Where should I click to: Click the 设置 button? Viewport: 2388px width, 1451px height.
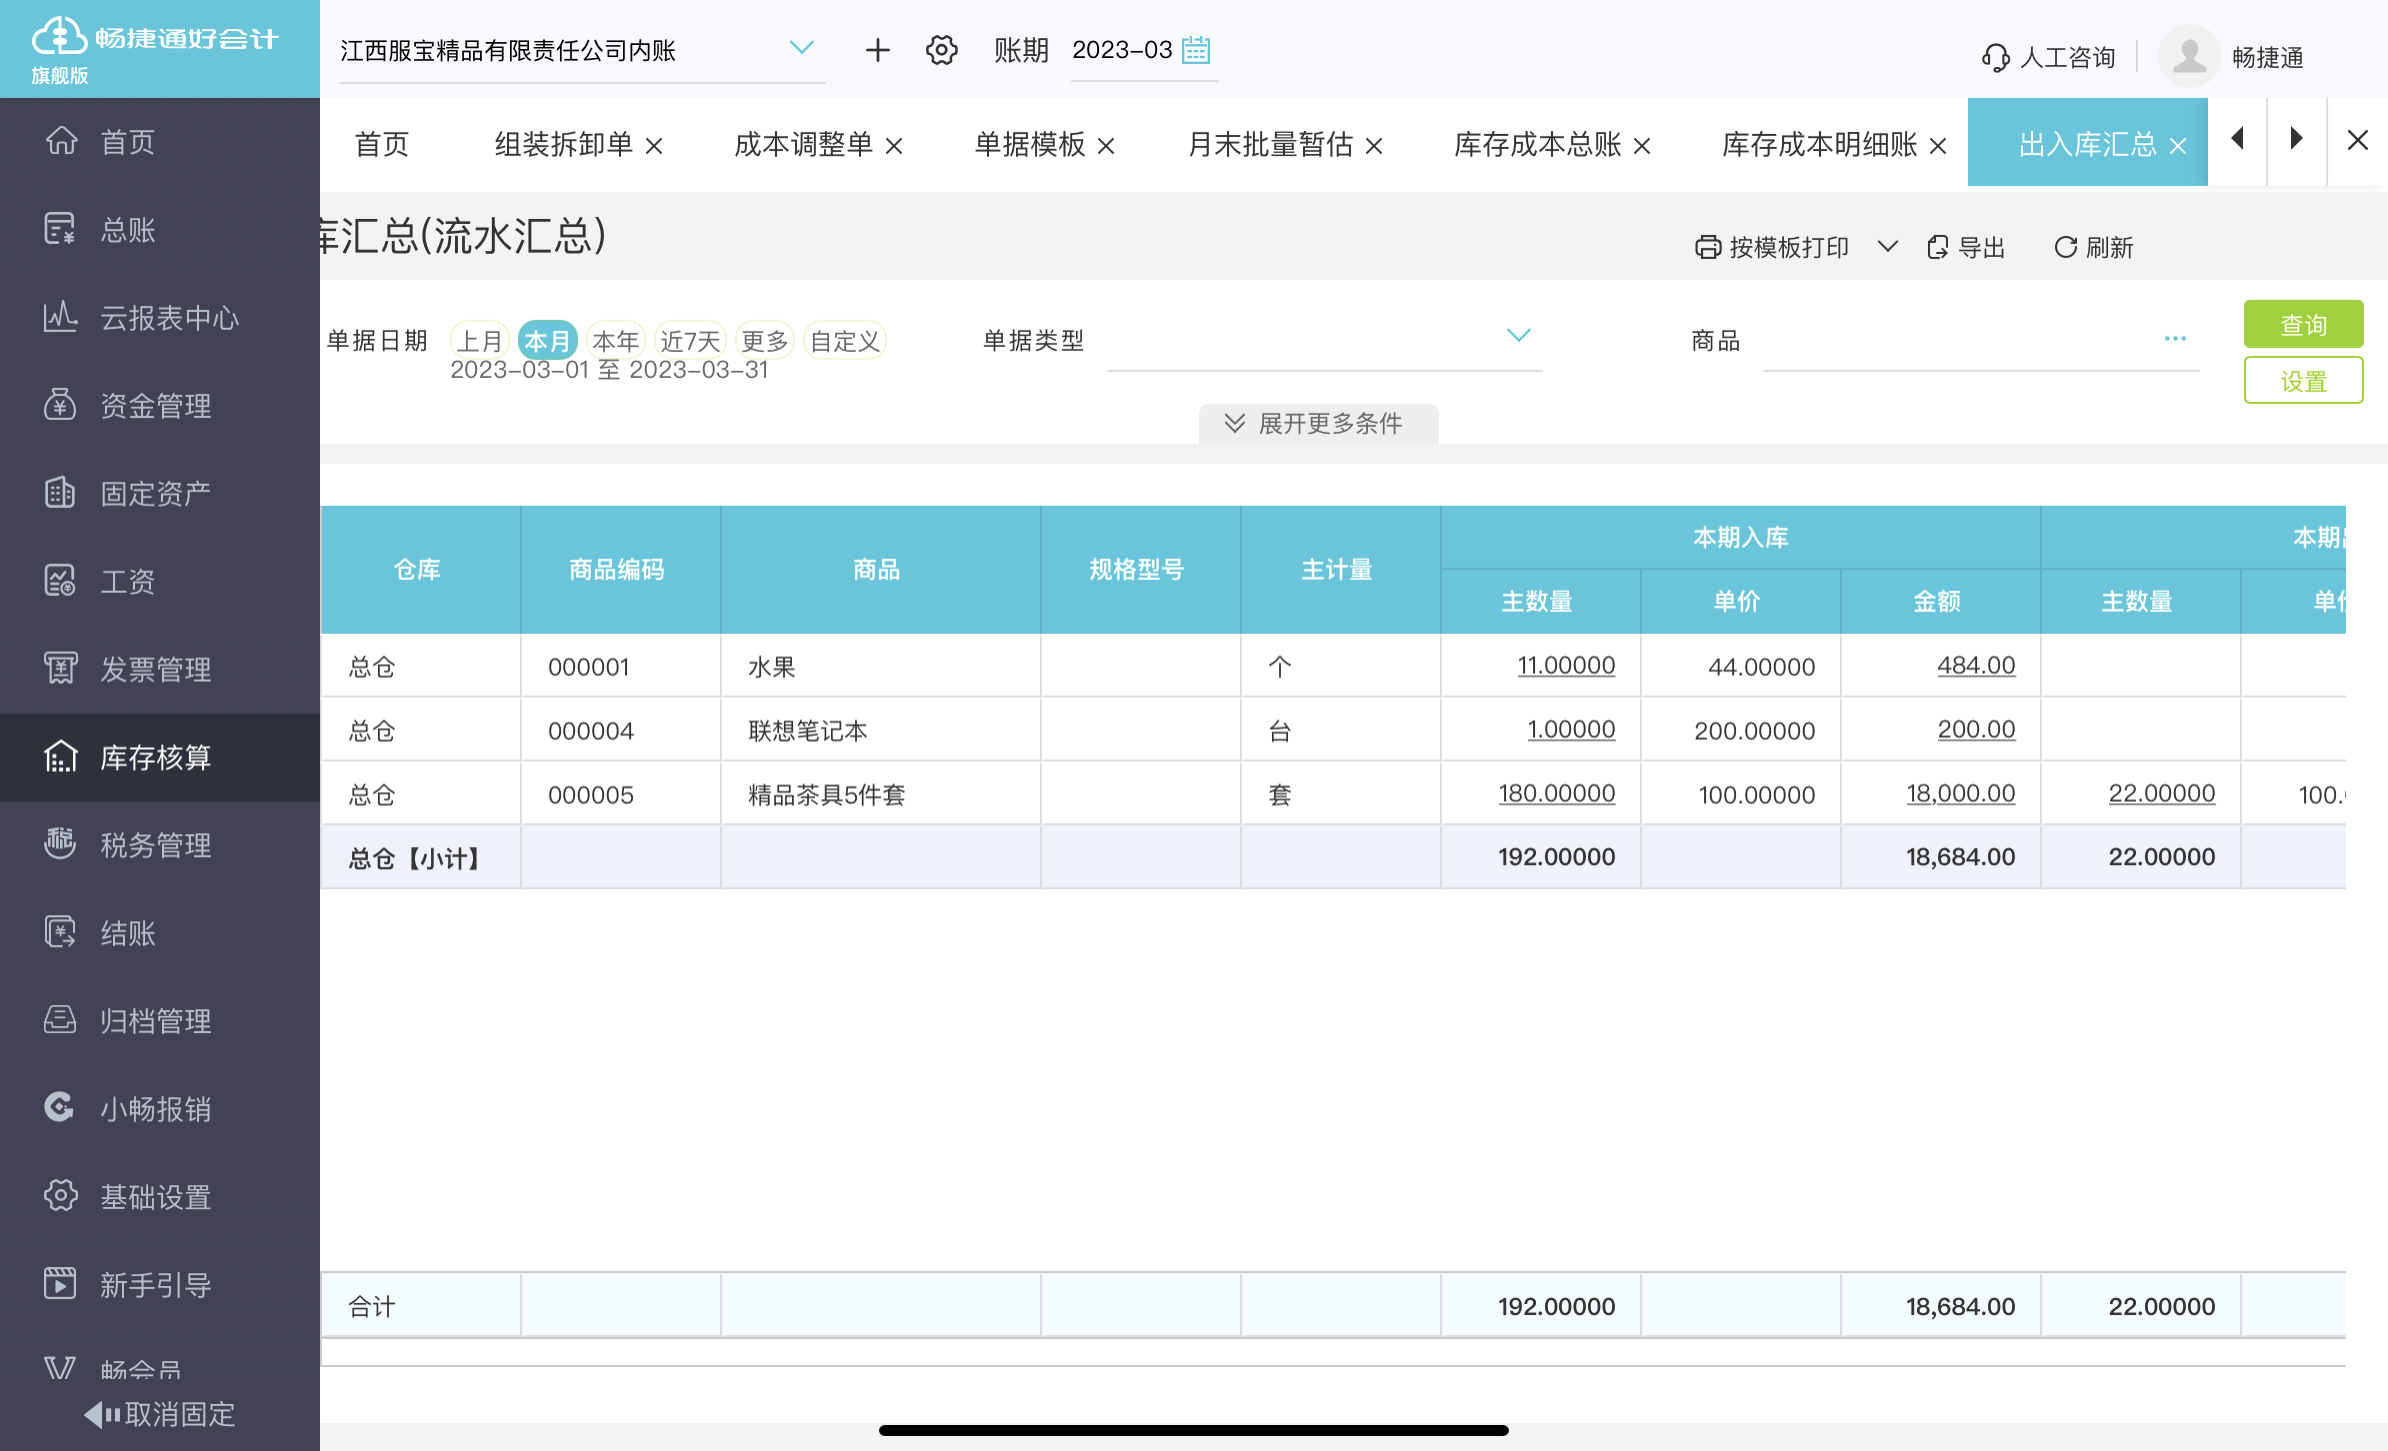click(2301, 379)
